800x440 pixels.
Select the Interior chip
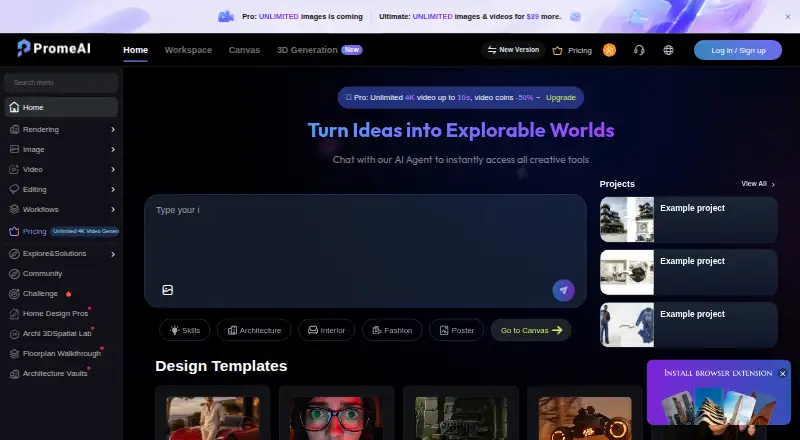pos(327,330)
